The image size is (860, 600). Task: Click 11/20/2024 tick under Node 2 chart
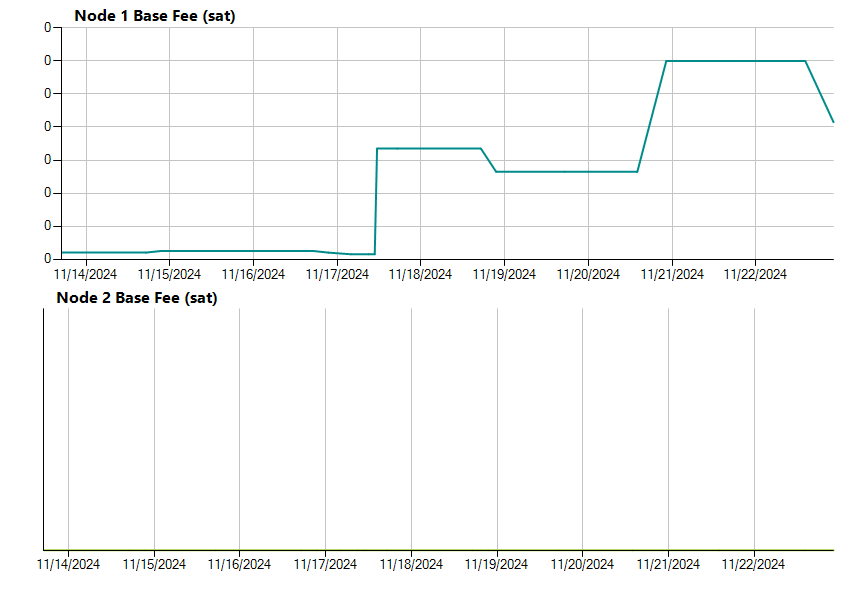coord(582,564)
